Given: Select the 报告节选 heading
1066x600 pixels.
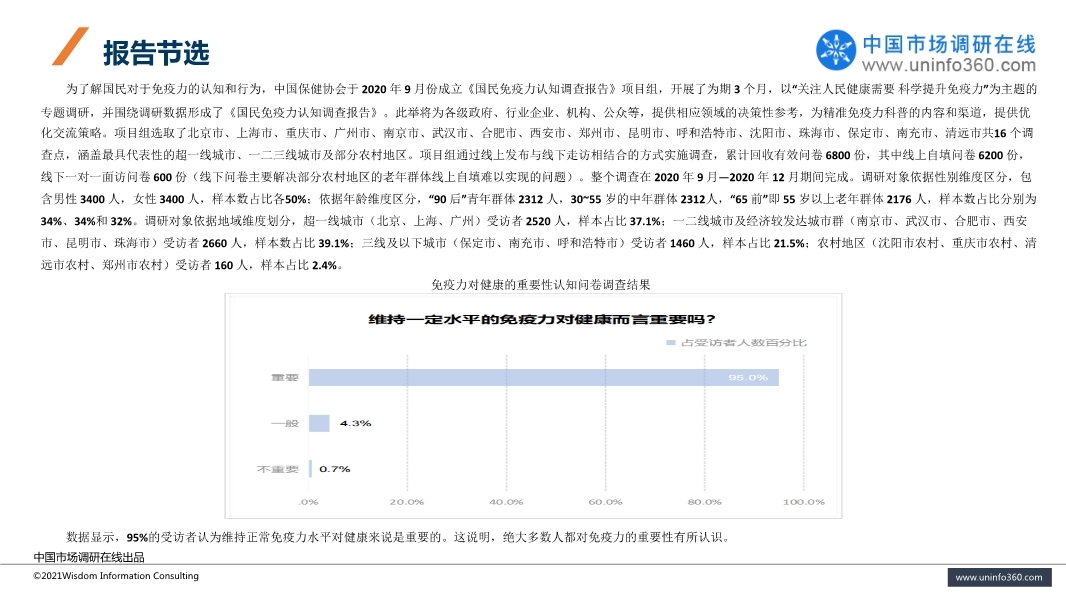Looking at the screenshot, I should (156, 50).
